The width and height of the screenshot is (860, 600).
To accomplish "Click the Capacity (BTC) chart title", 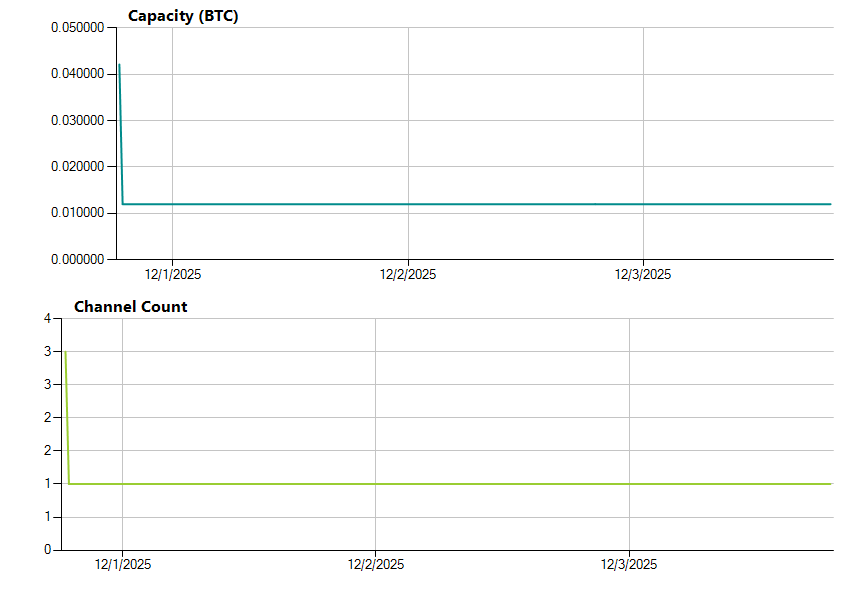I will click(183, 15).
